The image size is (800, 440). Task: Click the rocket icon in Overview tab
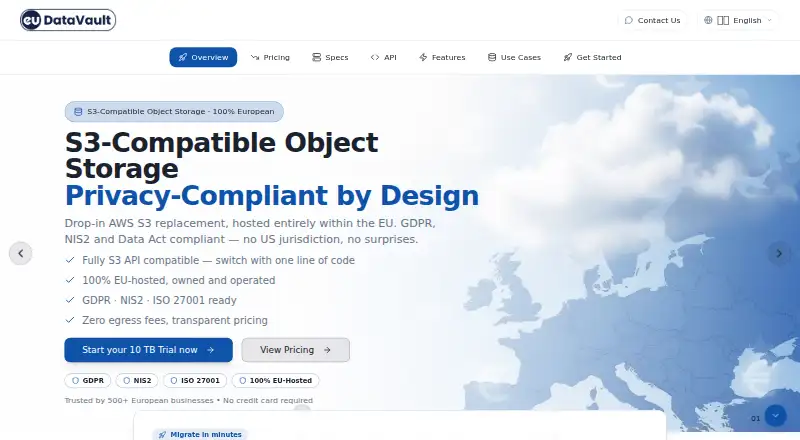coord(183,57)
